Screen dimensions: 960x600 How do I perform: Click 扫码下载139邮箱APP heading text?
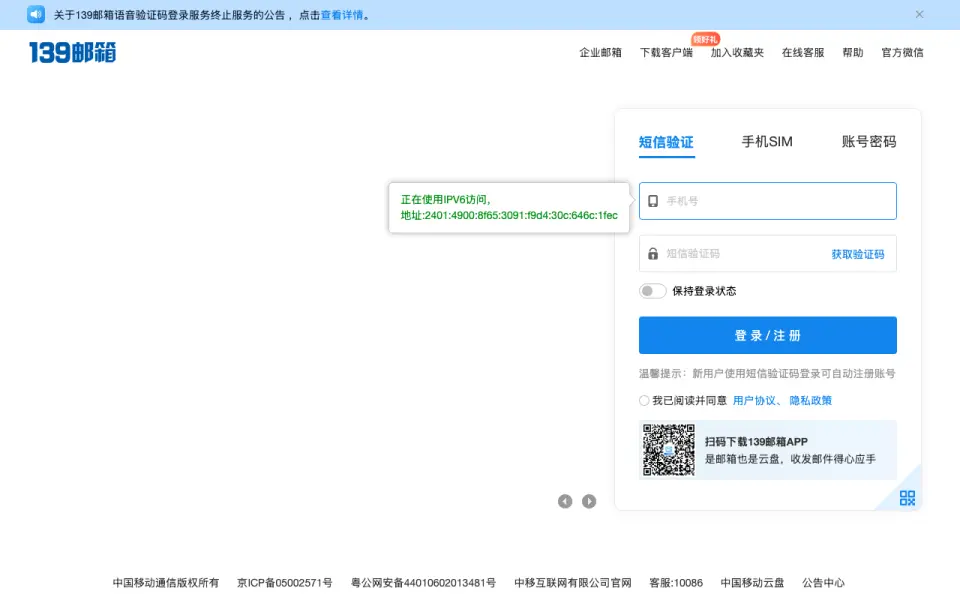click(x=756, y=442)
